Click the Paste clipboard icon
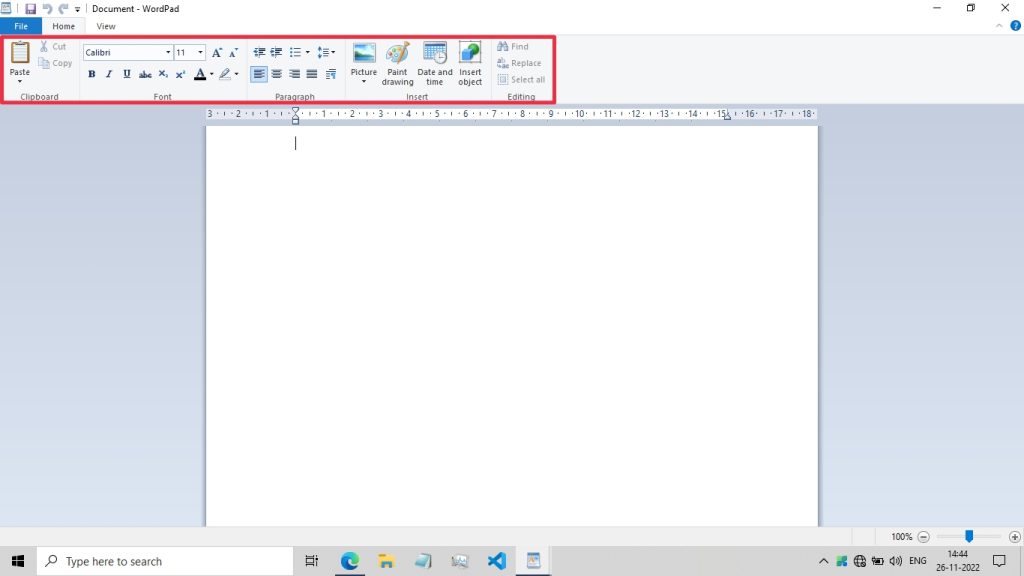This screenshot has height=576, width=1024. click(20, 53)
